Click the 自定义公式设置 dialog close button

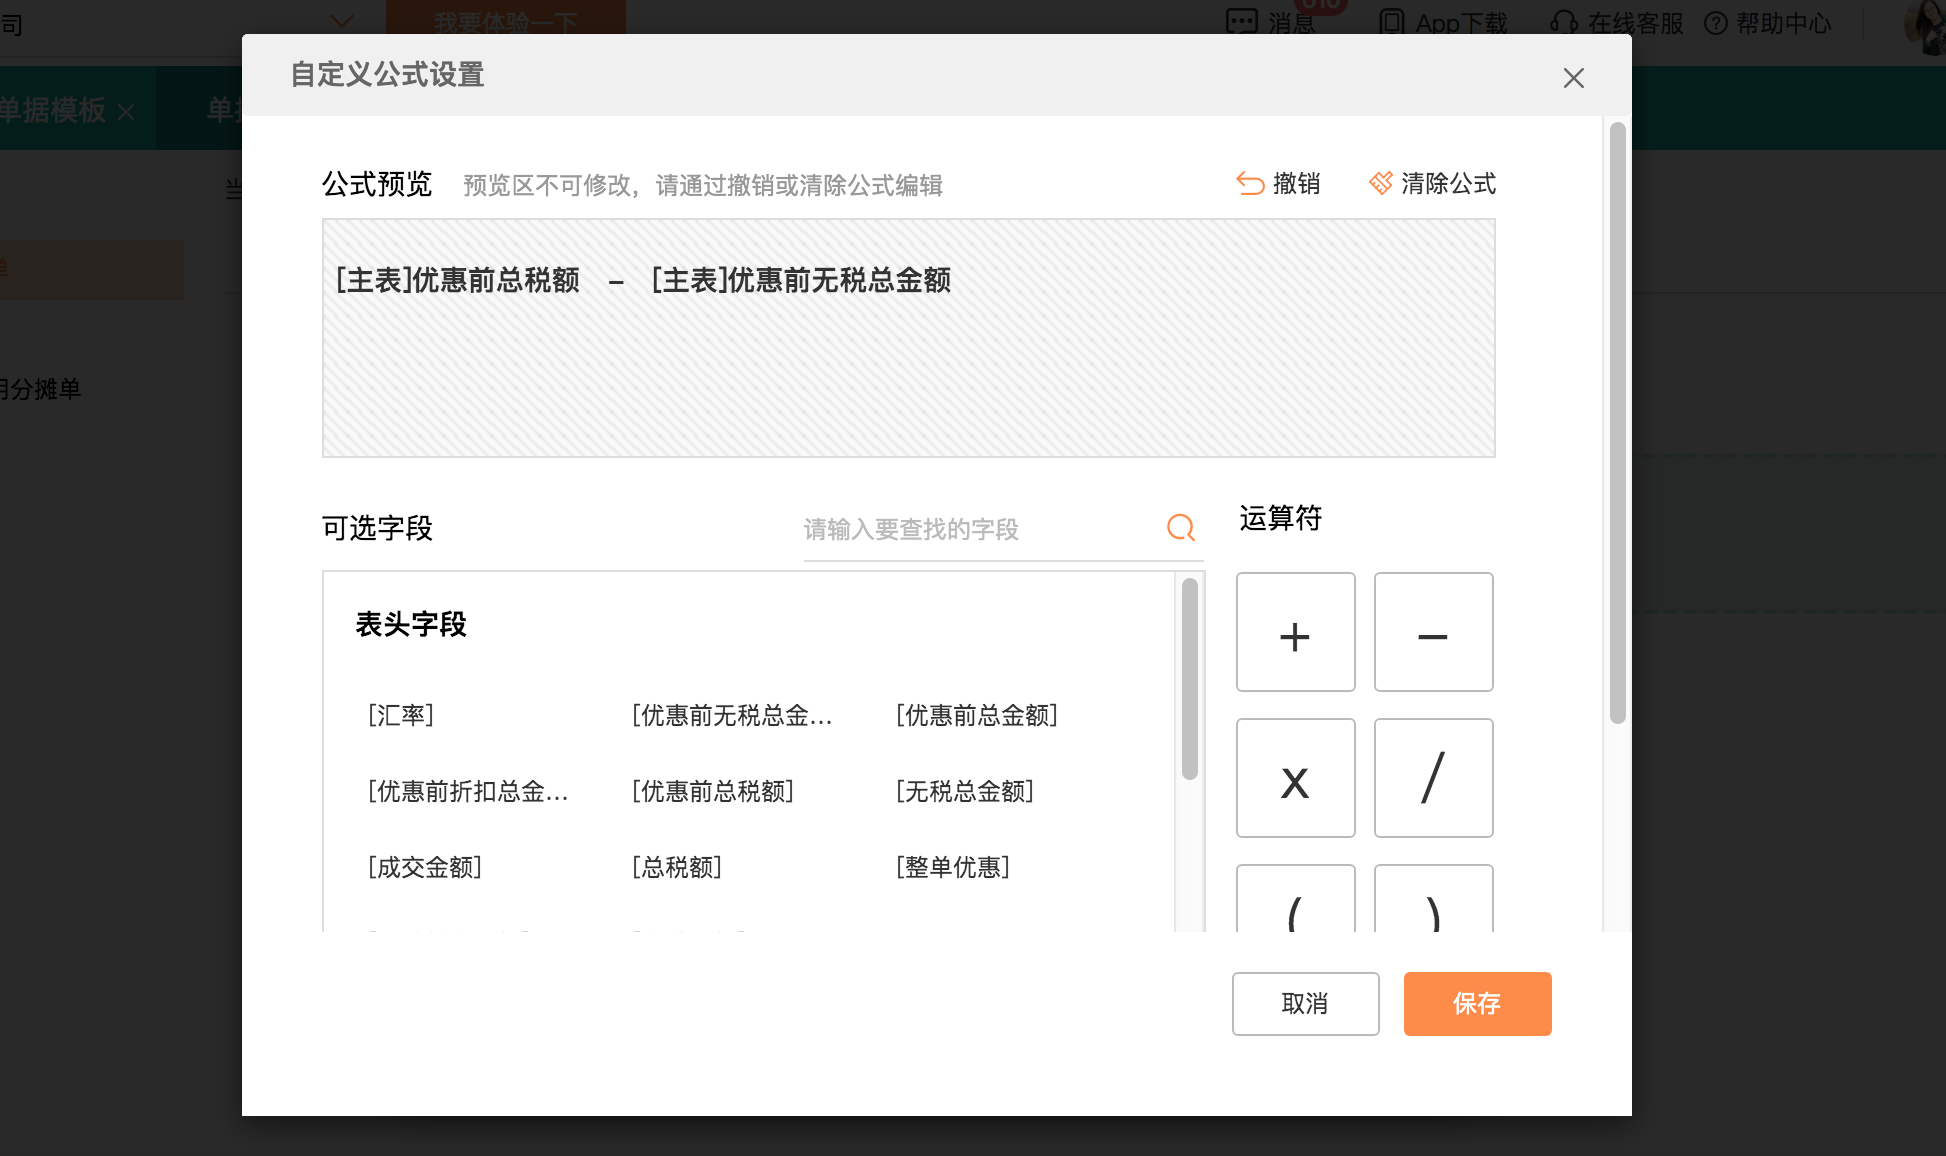coord(1574,77)
